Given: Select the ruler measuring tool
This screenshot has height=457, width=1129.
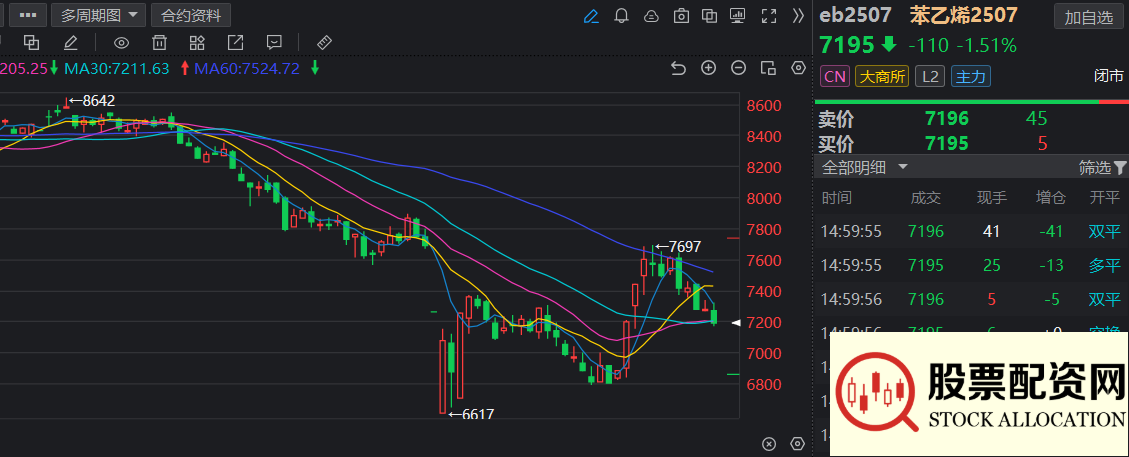Looking at the screenshot, I should click(323, 43).
